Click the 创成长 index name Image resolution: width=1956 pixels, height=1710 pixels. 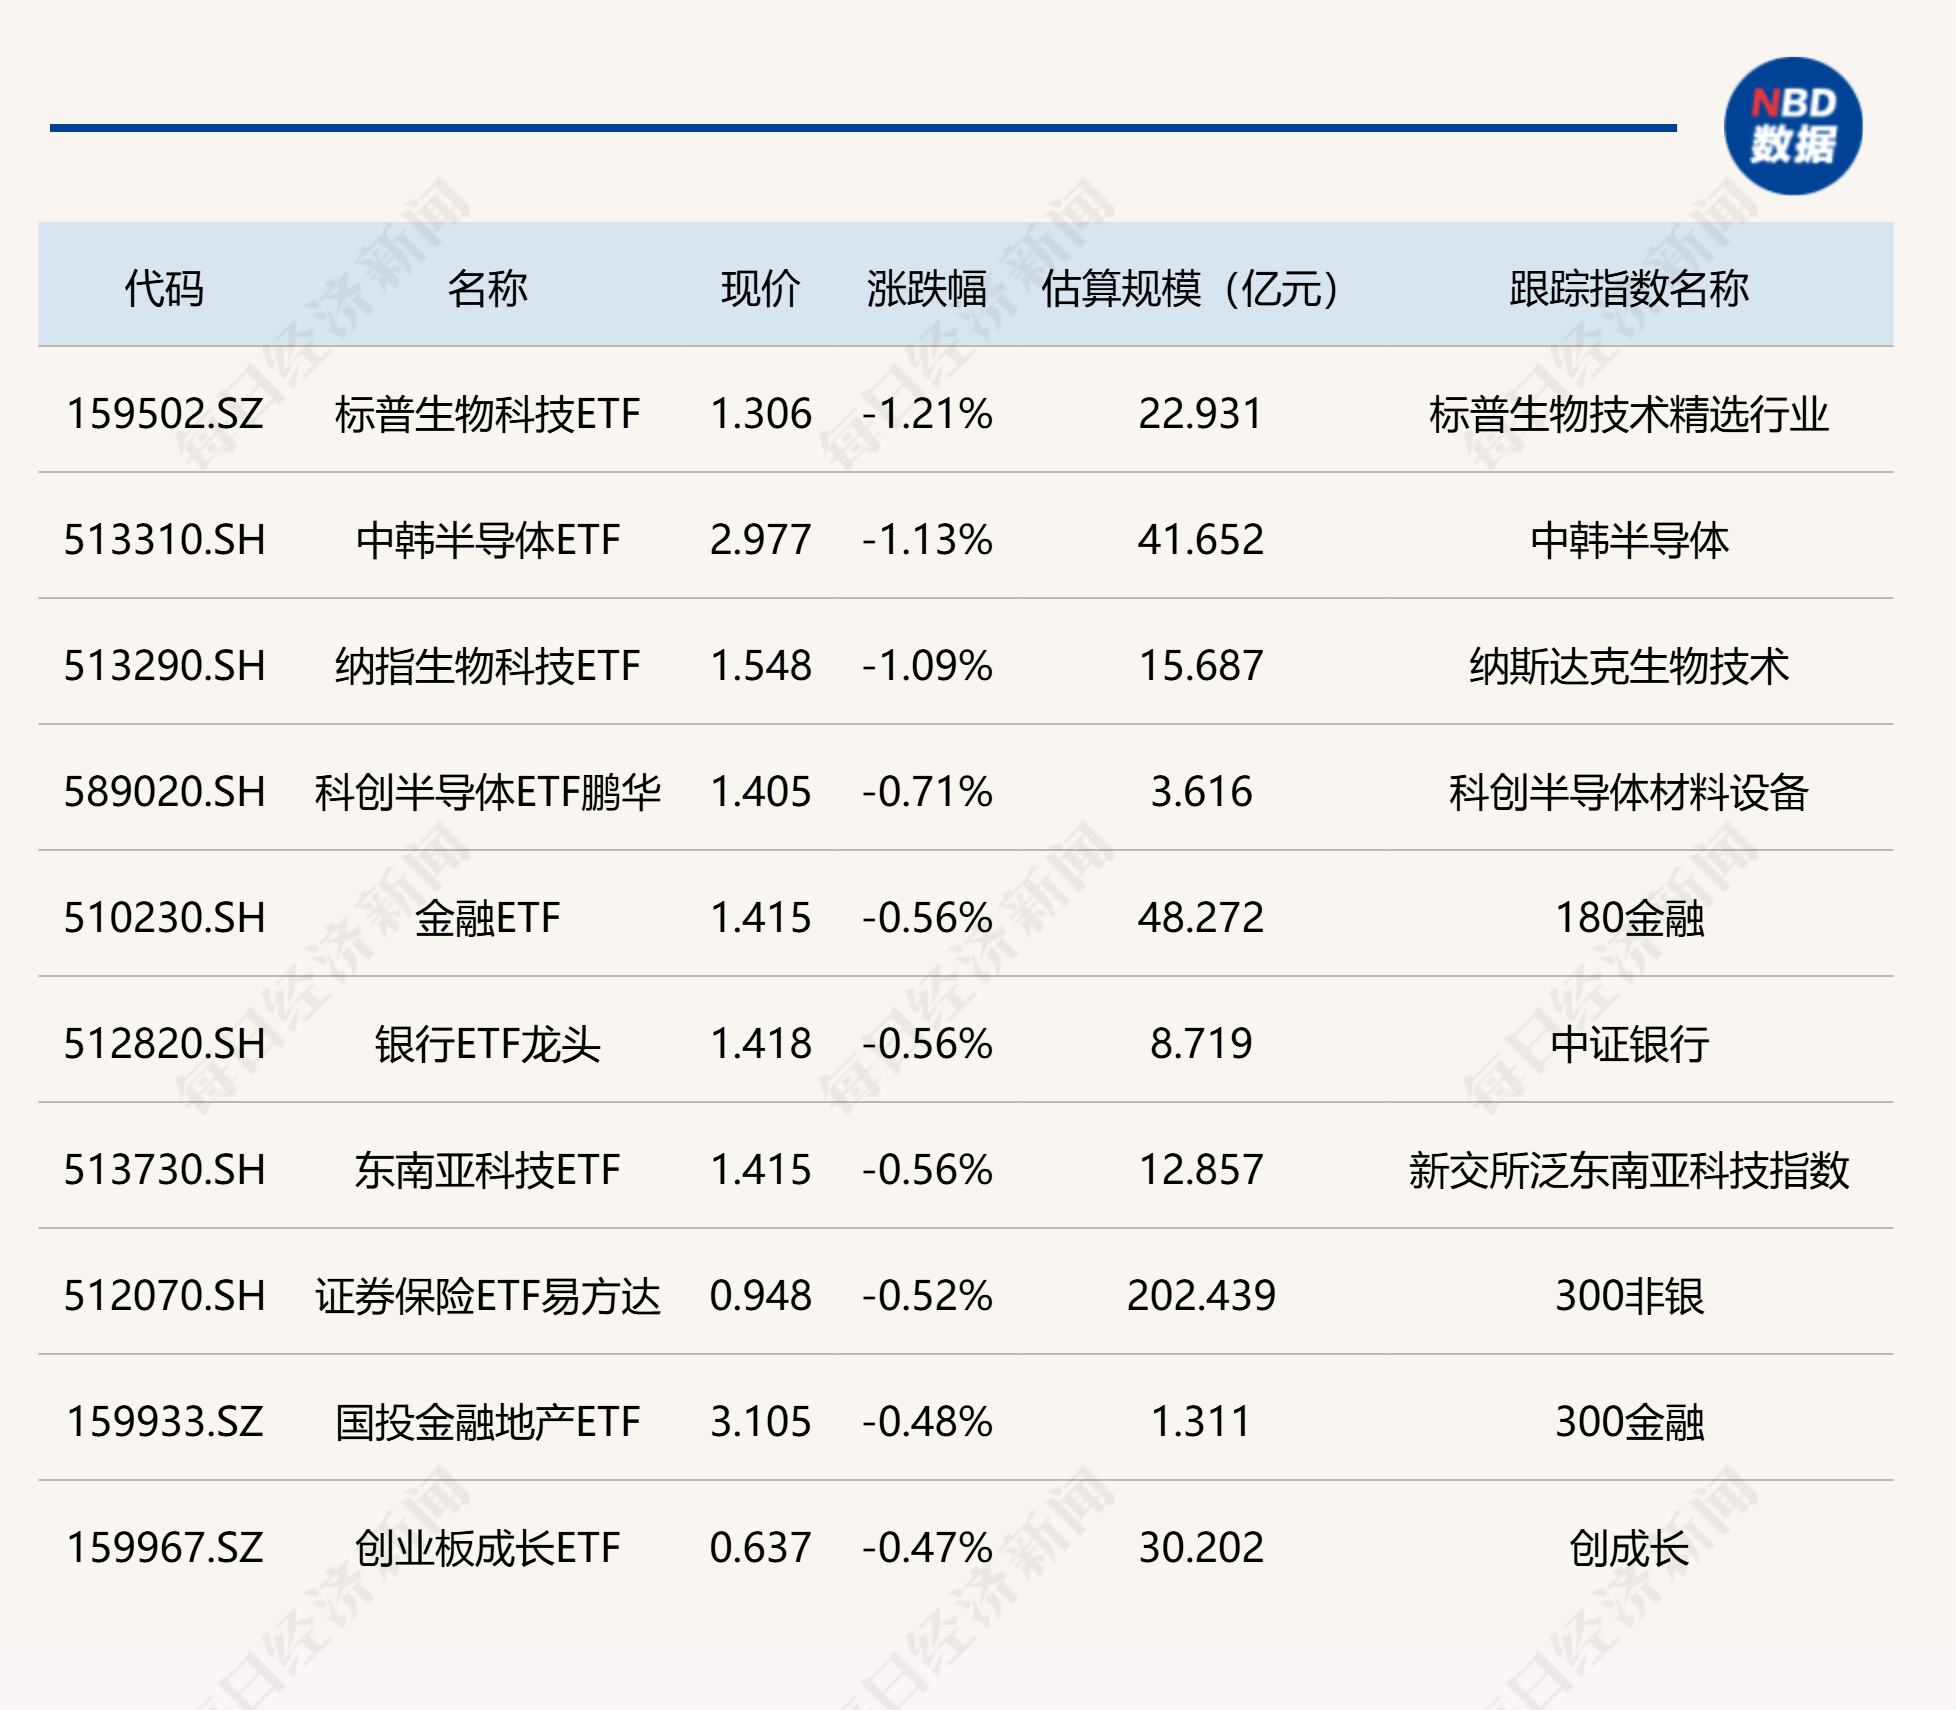(x=1628, y=1548)
